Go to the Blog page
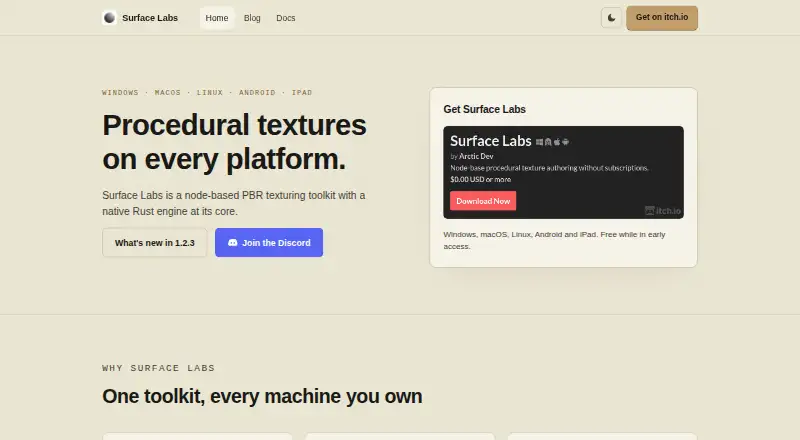This screenshot has height=440, width=800. click(252, 18)
